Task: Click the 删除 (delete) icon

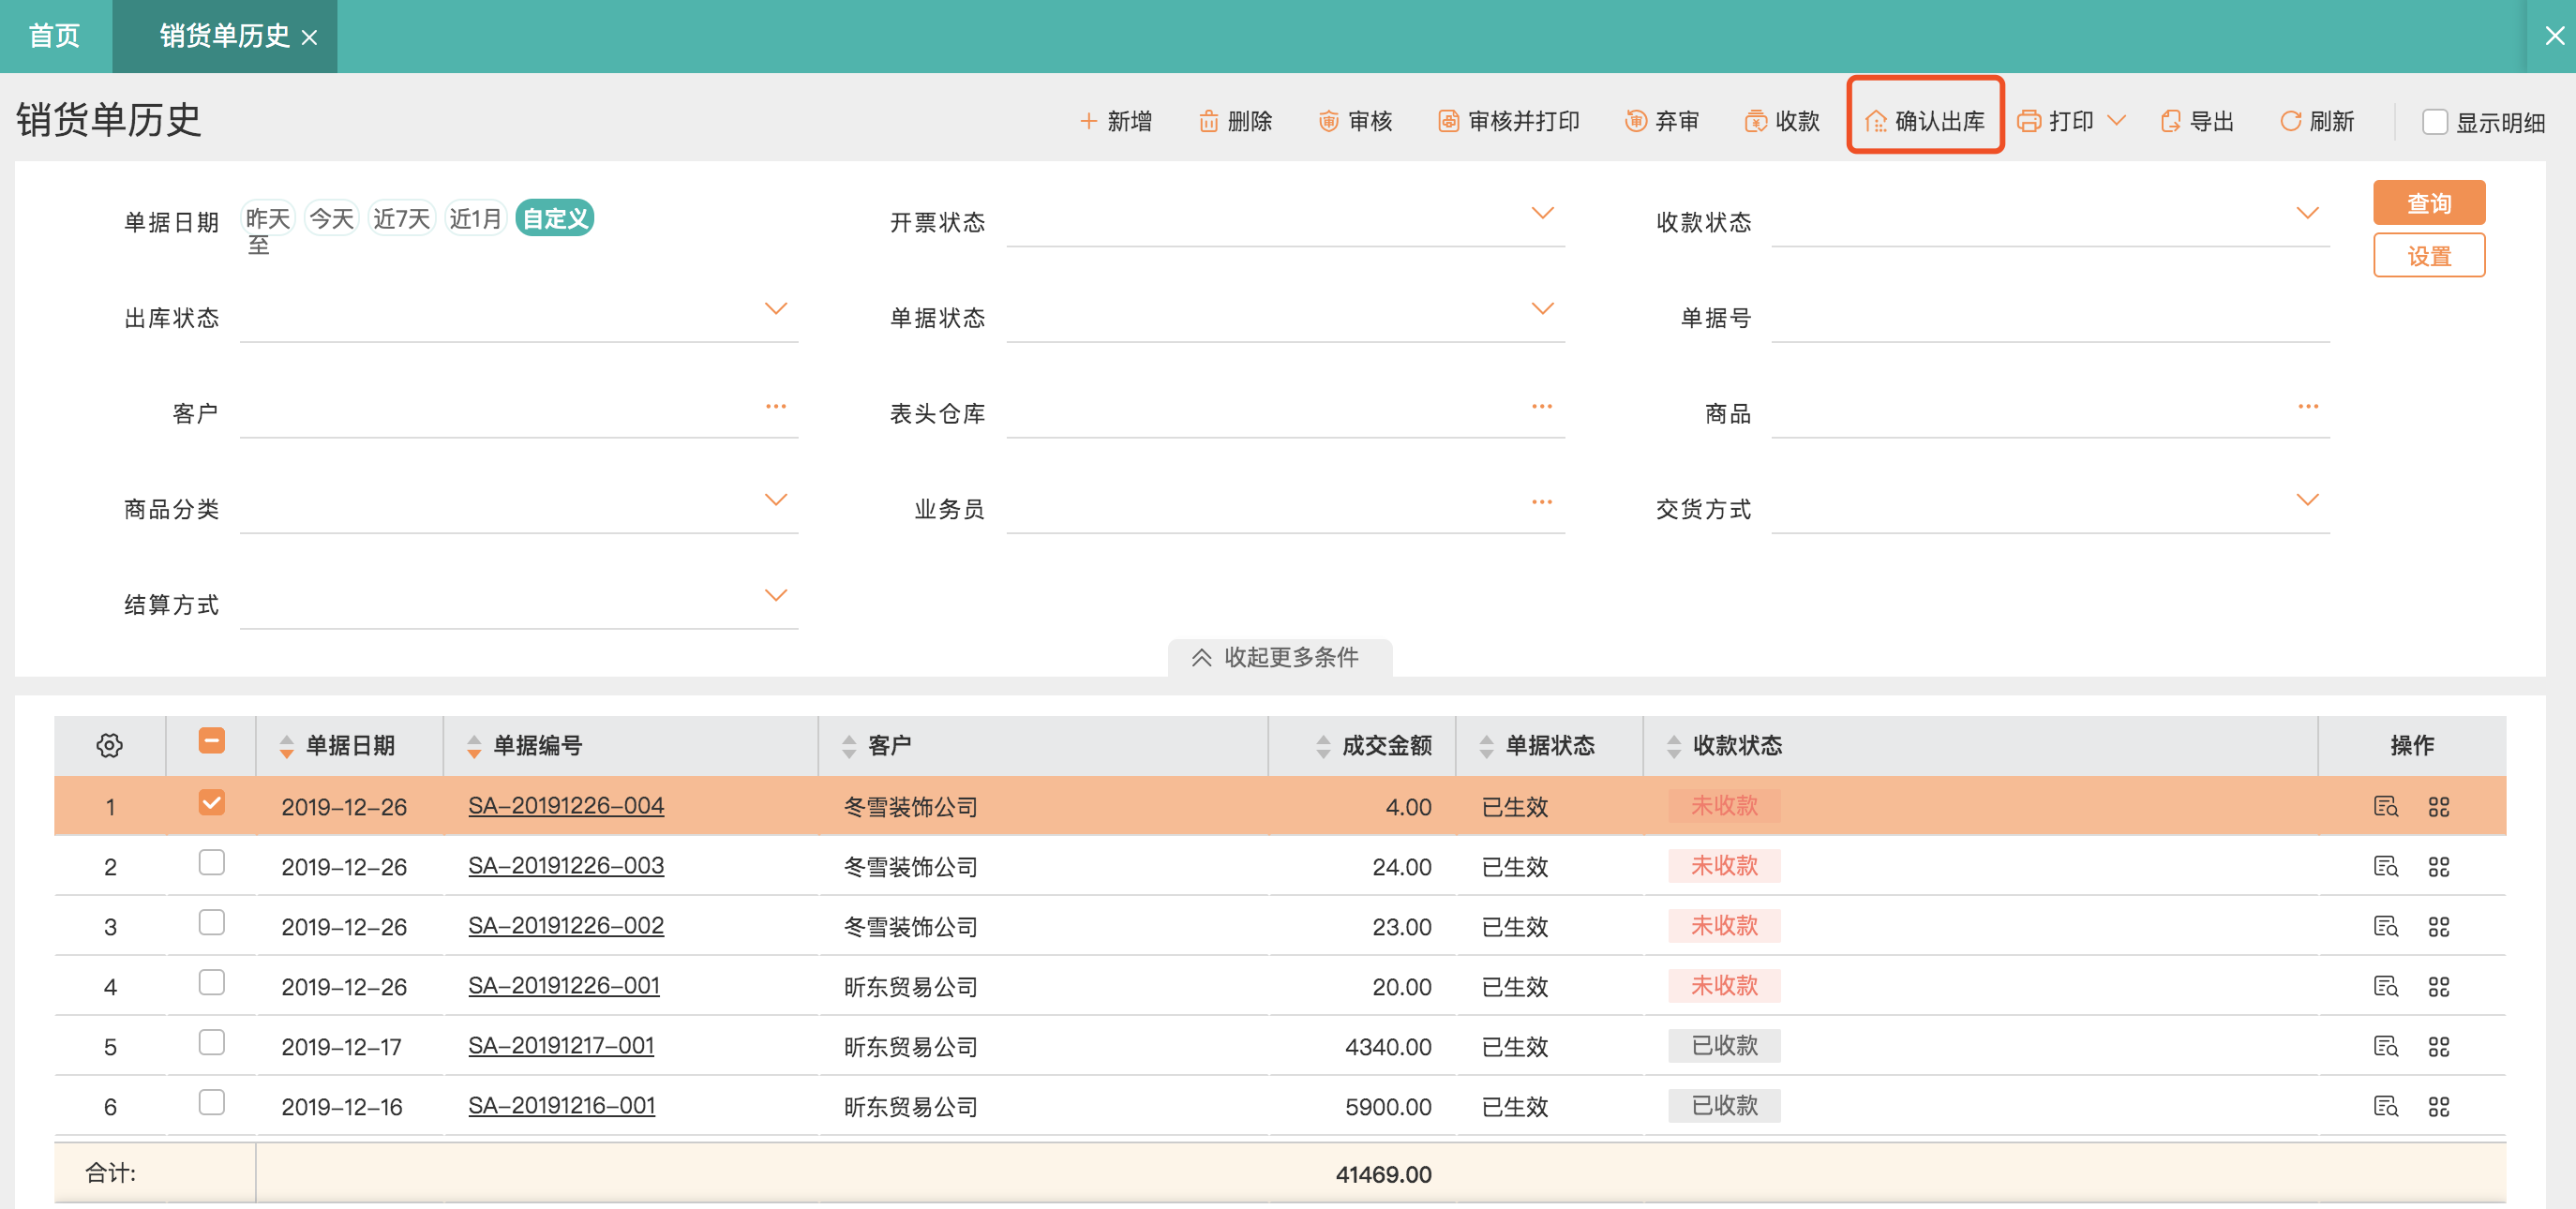Action: pos(1207,122)
